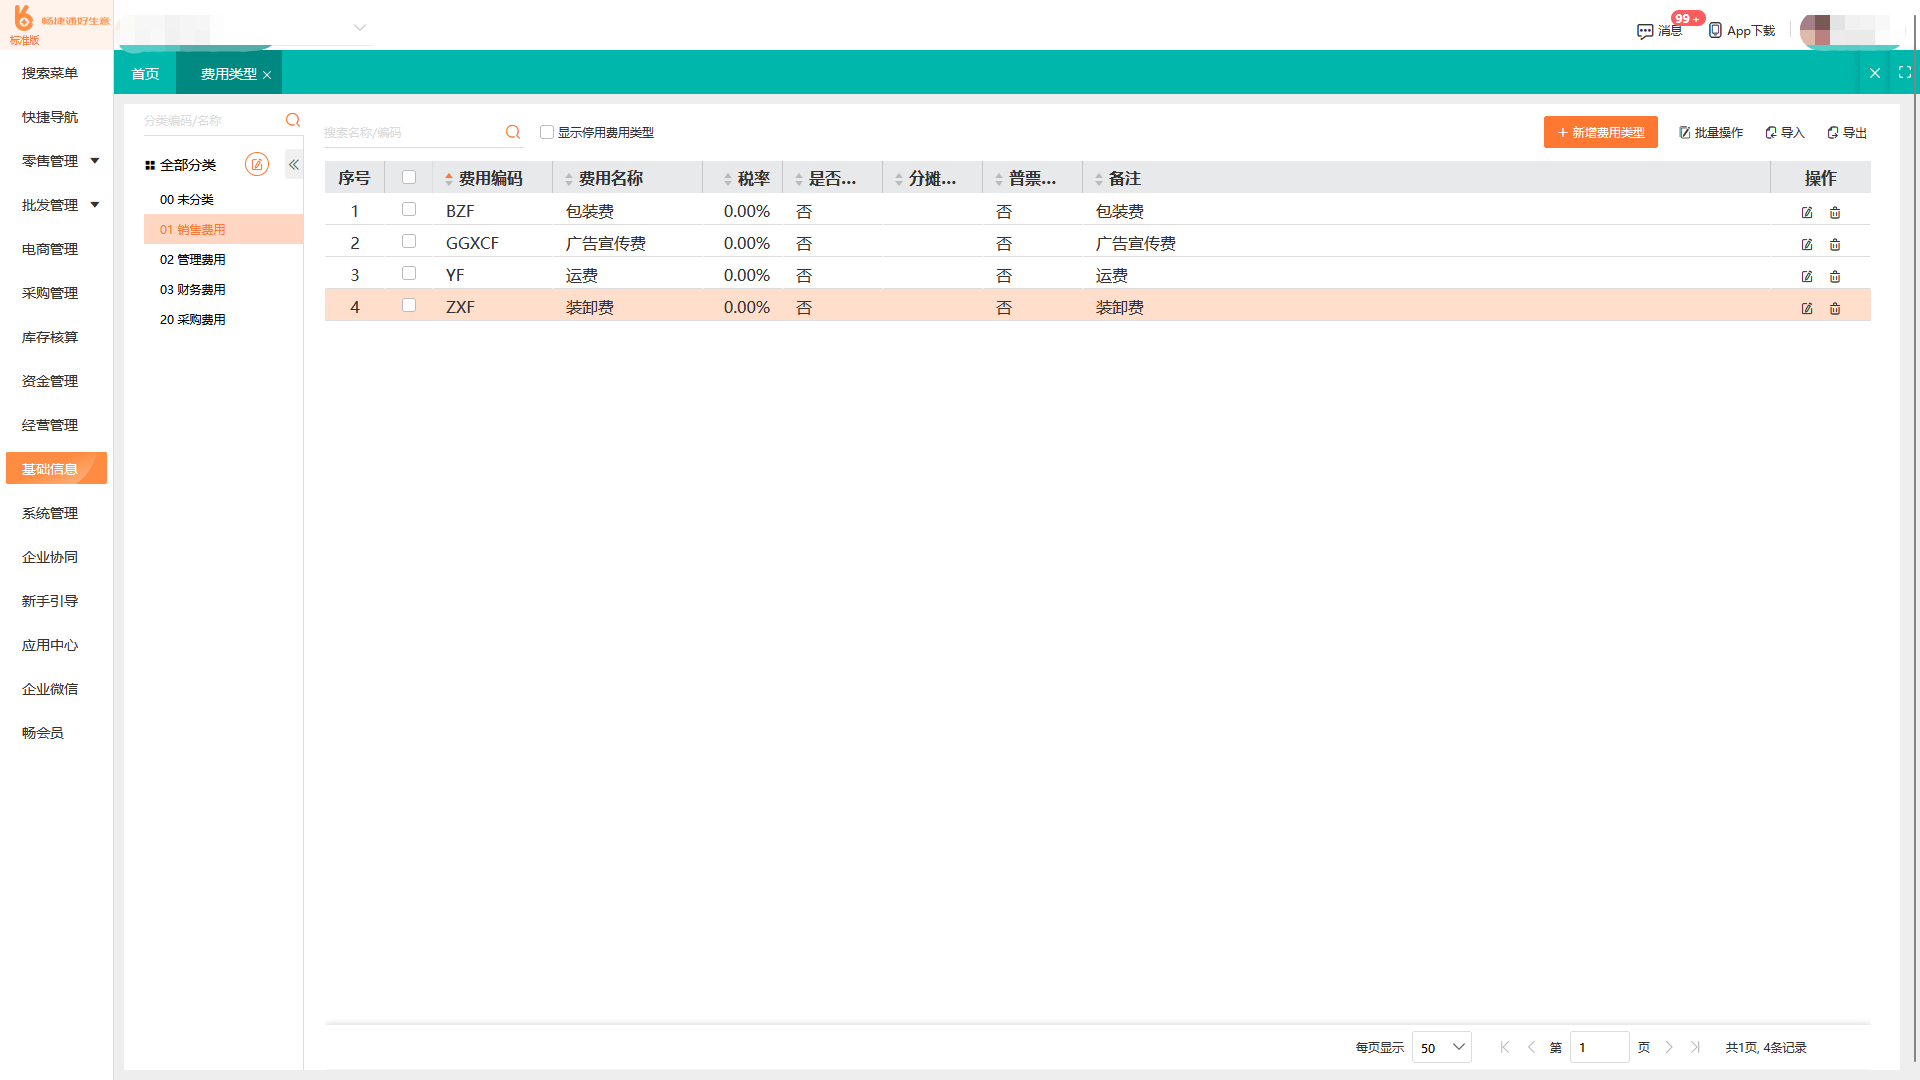This screenshot has width=1920, height=1080.
Task: Select checkbox for BZF row
Action: point(409,210)
